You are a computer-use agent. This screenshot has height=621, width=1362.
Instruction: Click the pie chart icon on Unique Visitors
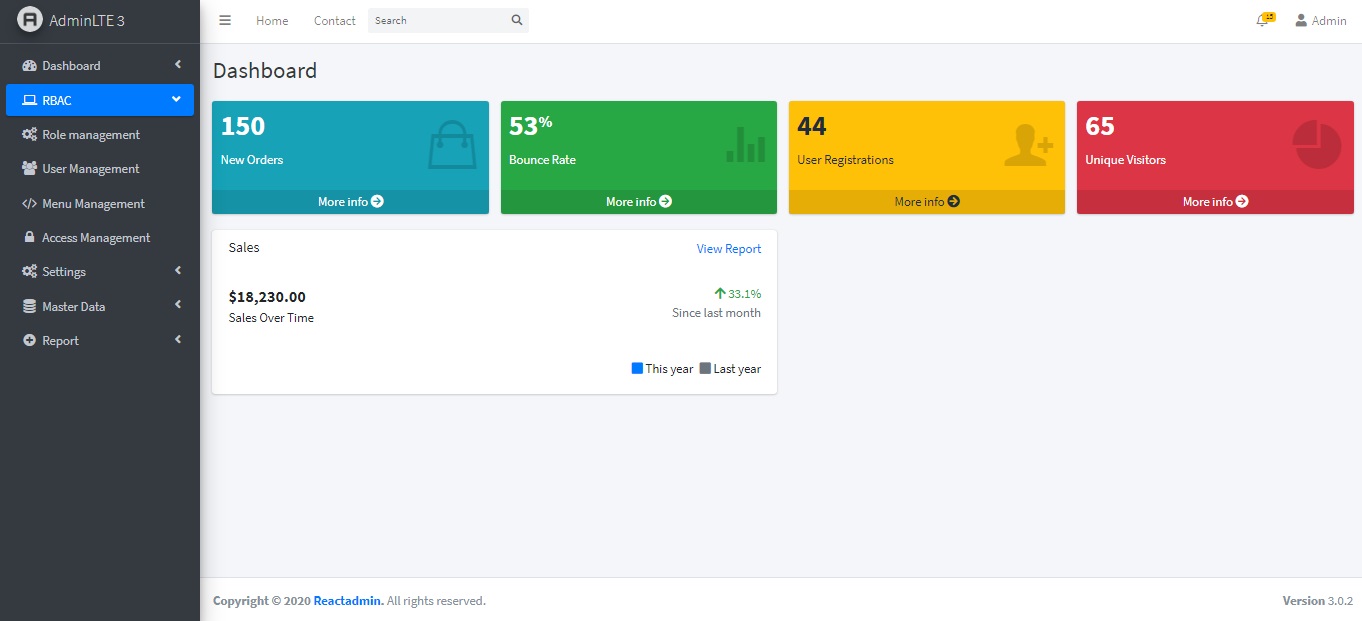point(1316,145)
